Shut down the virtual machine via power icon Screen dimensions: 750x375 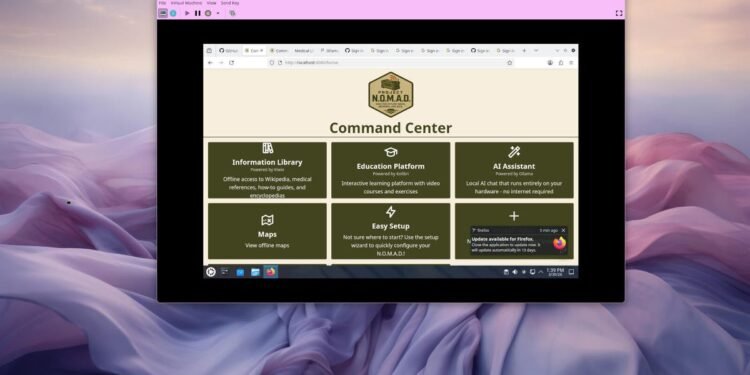208,13
